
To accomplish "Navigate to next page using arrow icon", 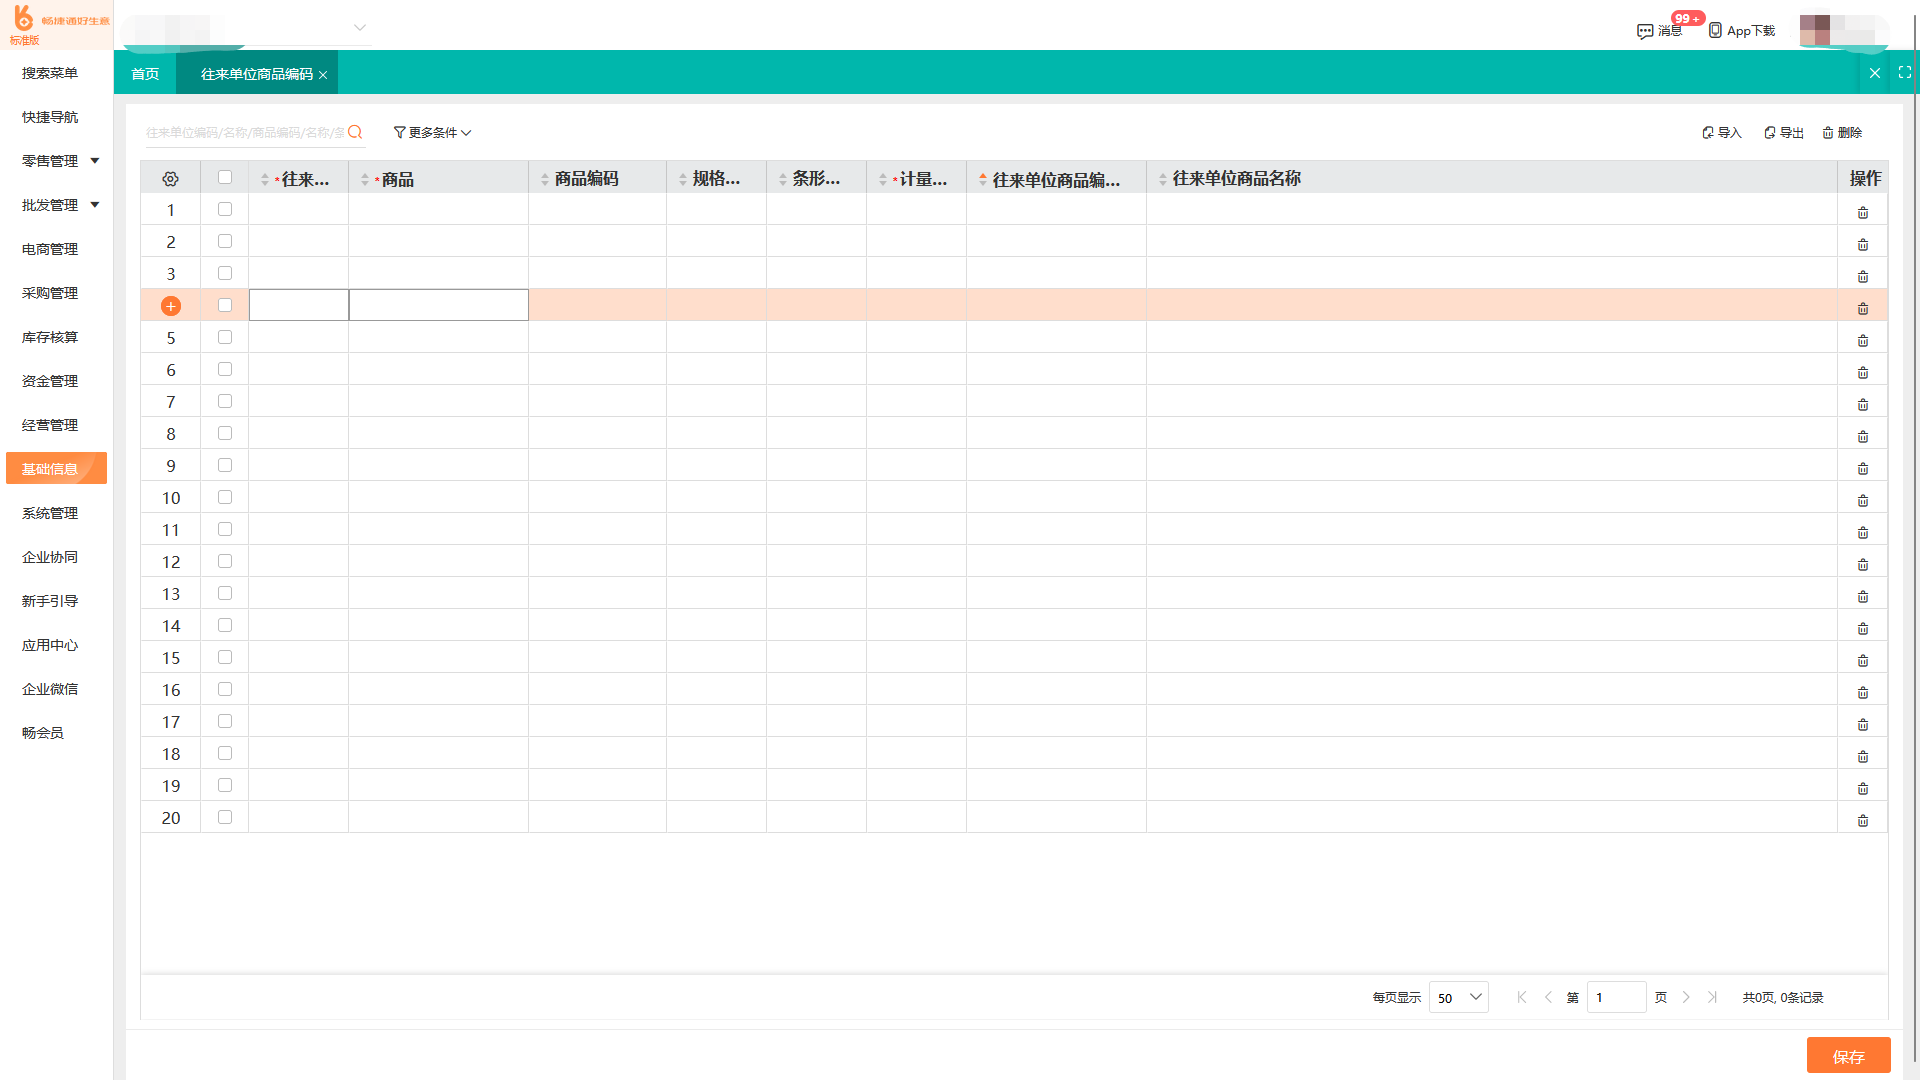I will point(1687,997).
